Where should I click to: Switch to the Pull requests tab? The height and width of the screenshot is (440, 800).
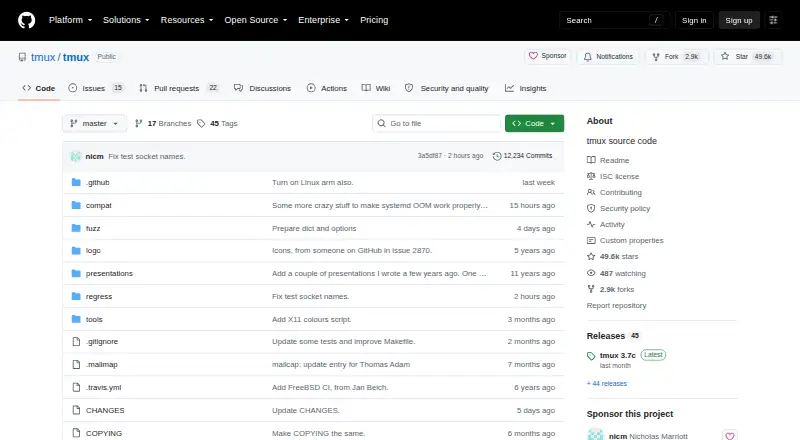coord(179,88)
